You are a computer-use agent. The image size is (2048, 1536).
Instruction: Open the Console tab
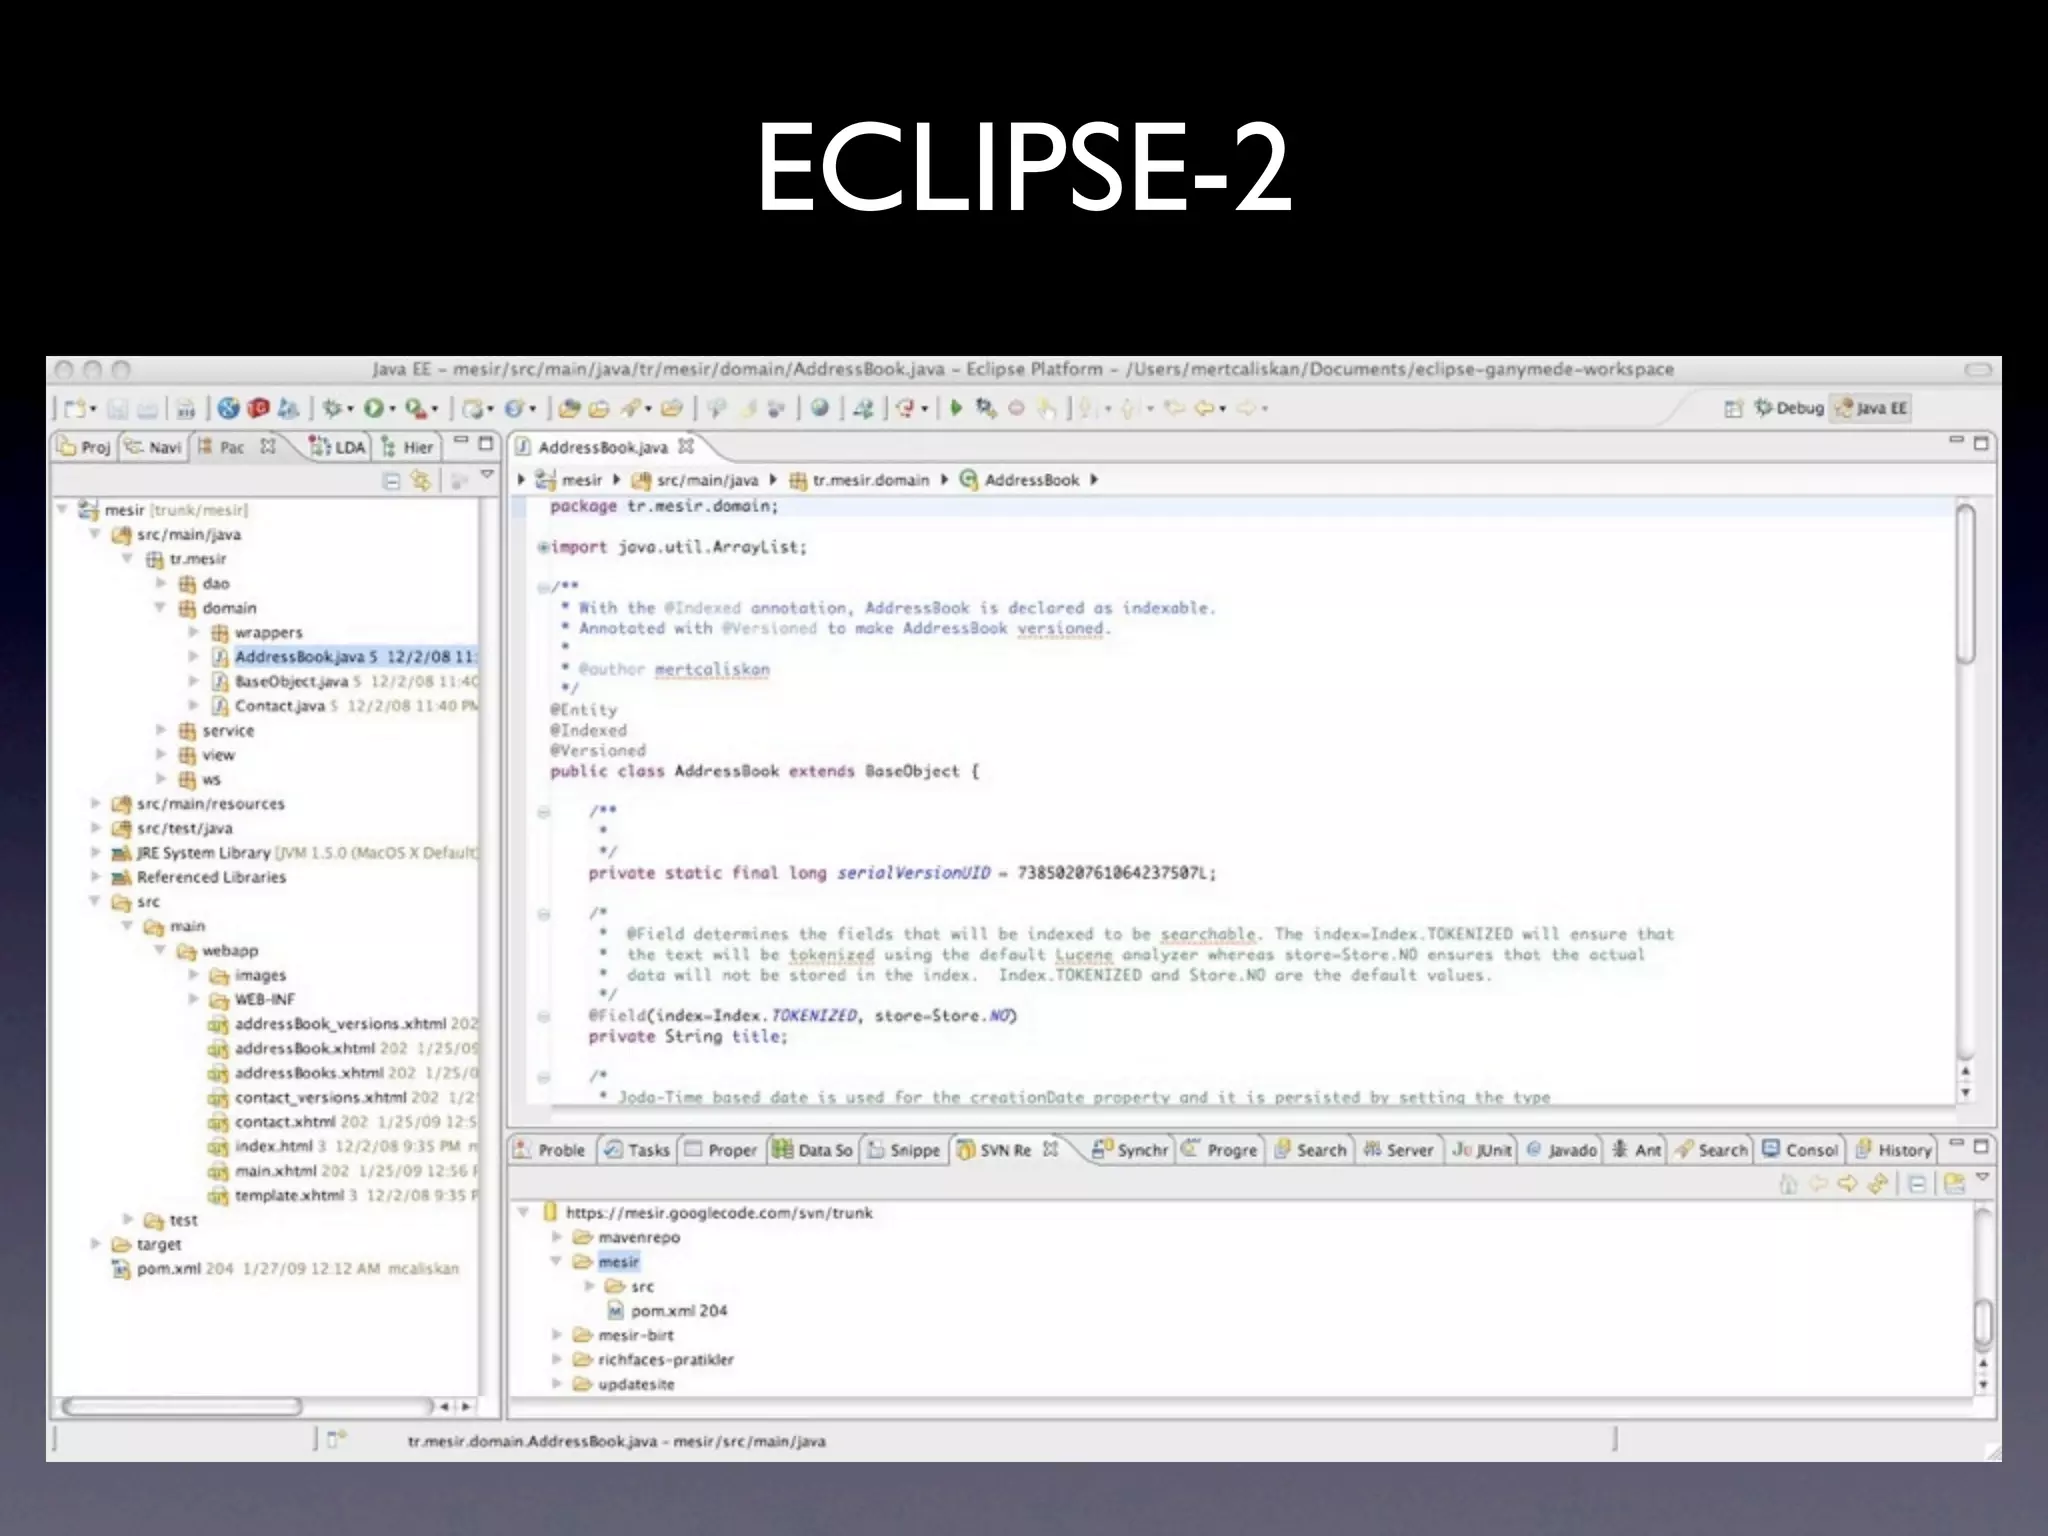1801,1150
